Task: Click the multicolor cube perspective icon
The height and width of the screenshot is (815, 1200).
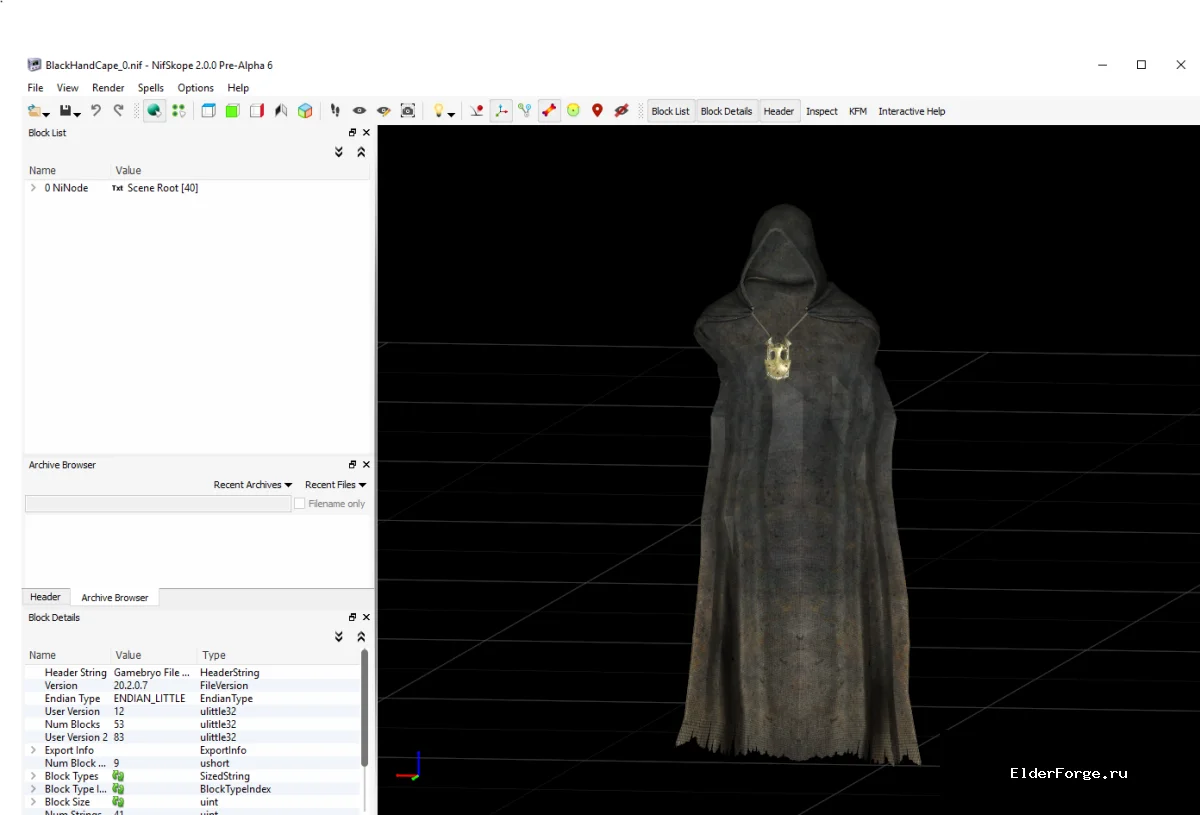Action: (305, 111)
